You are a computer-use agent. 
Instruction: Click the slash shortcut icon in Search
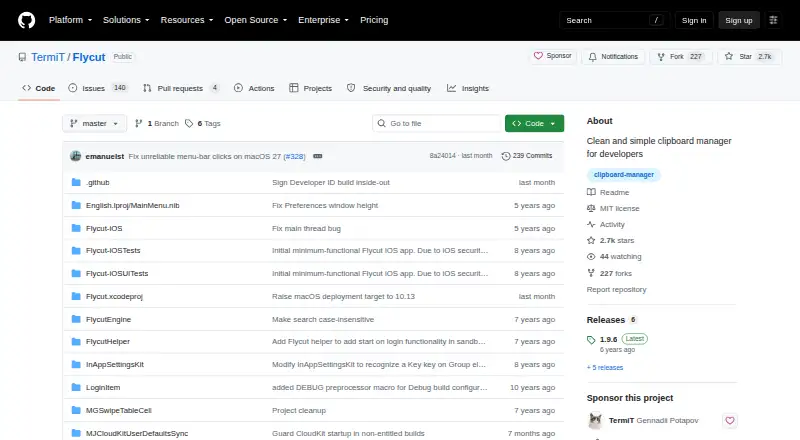click(656, 20)
